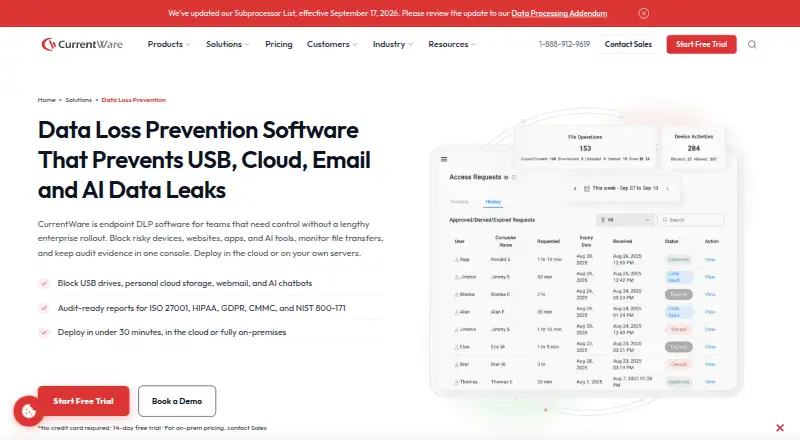800x440 pixels.
Task: Click the Contact Sales button
Action: point(628,44)
